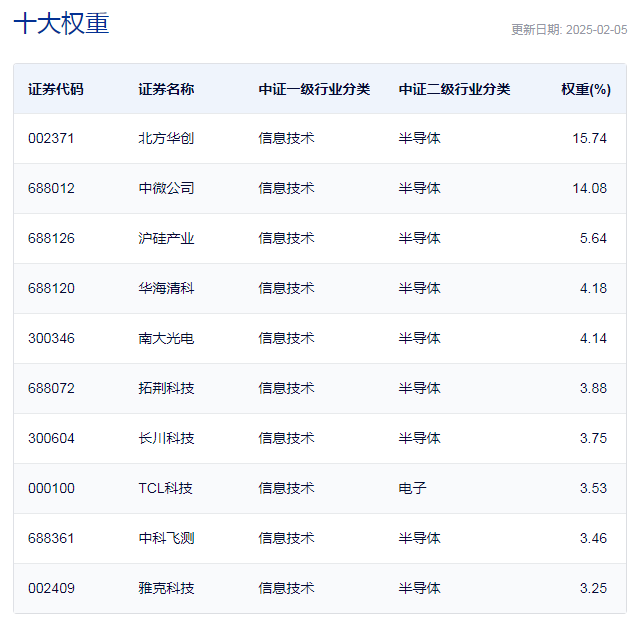Click the 15.74 weight value
The image size is (636, 623).
pyautogui.click(x=589, y=138)
